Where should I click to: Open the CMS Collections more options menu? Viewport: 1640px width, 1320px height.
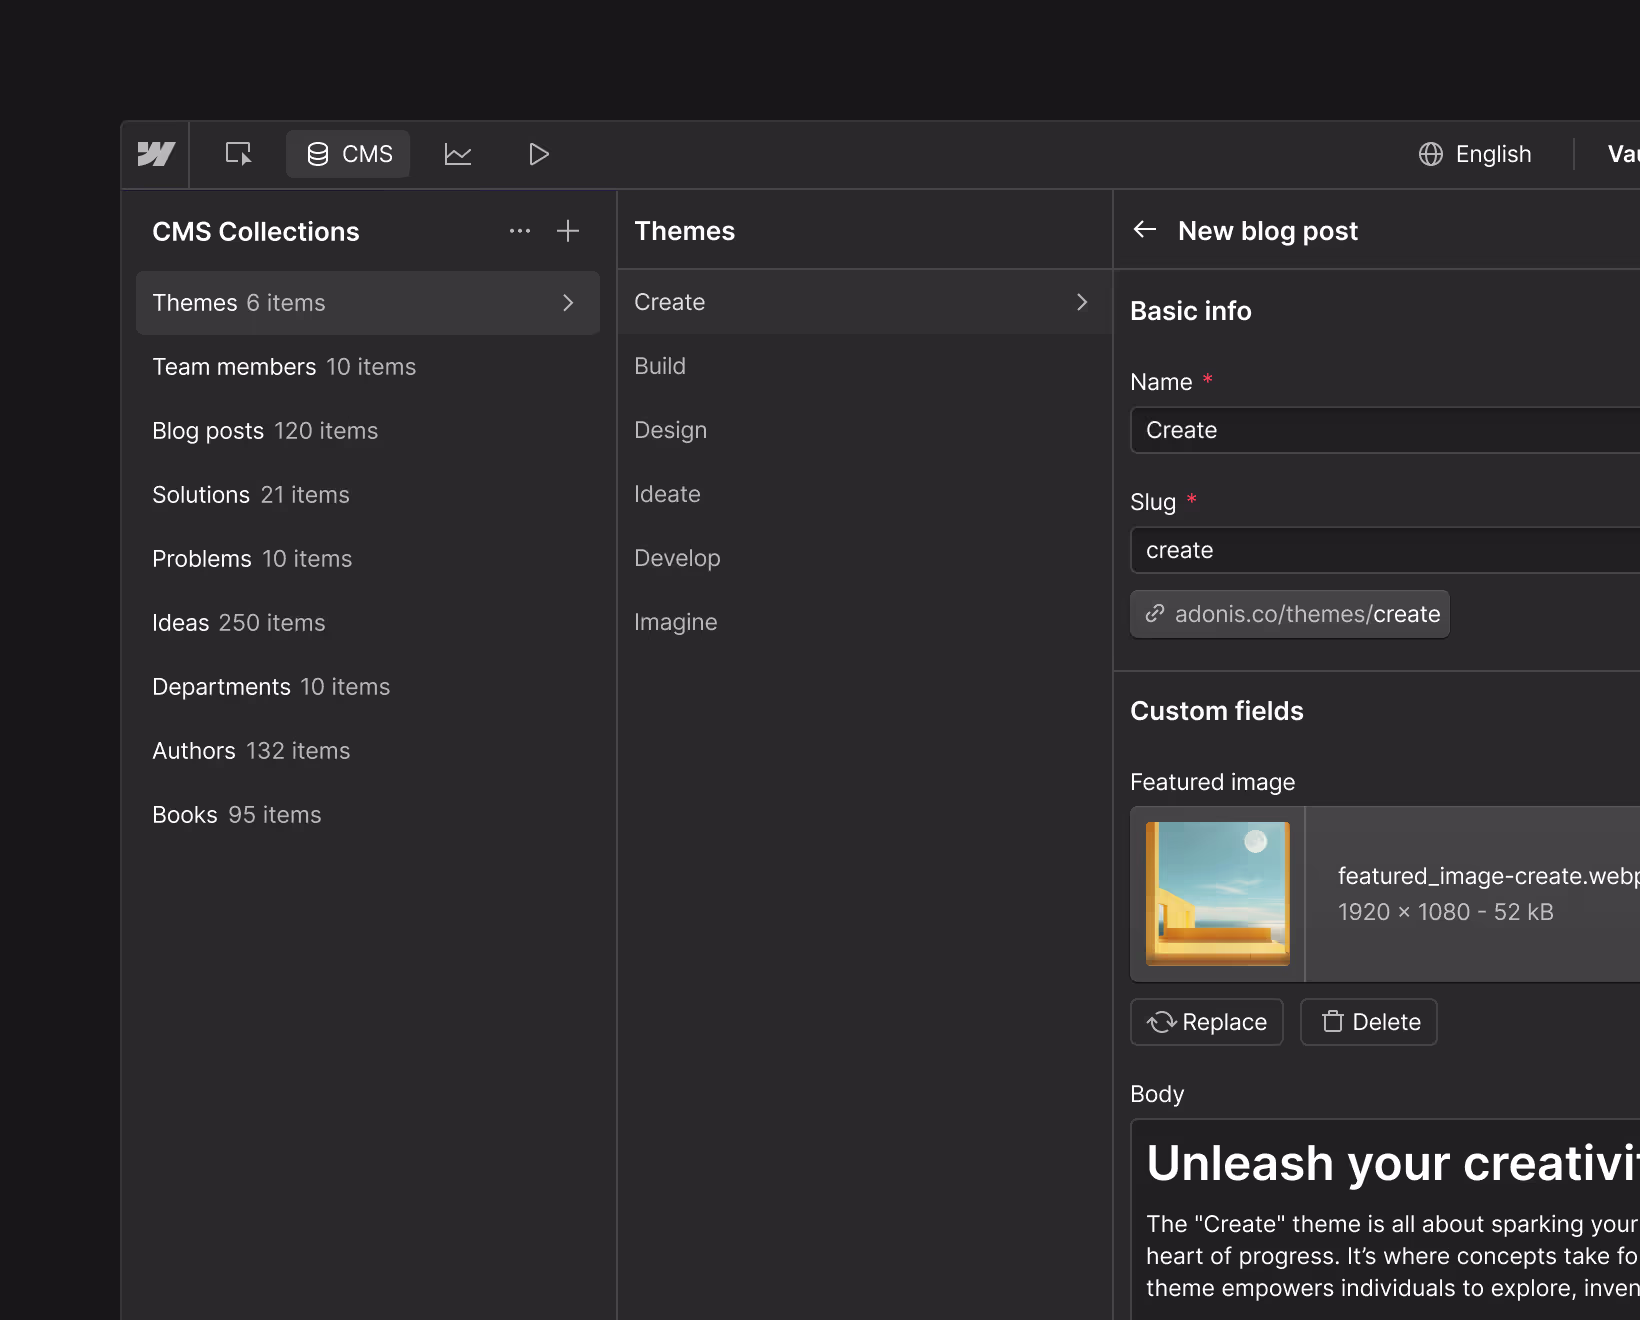[520, 231]
